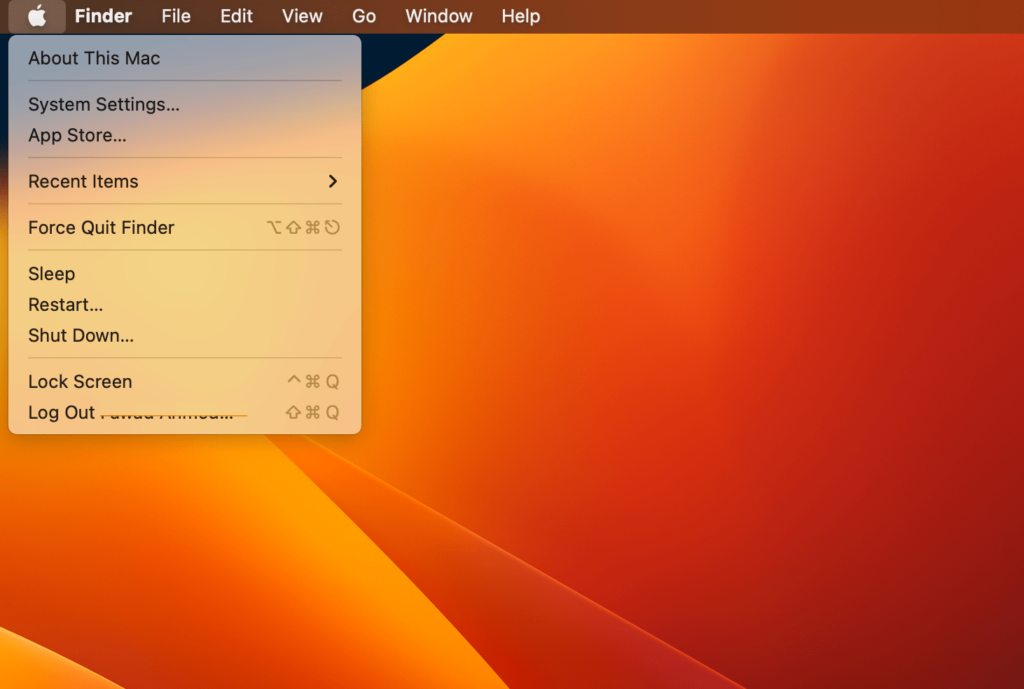Open the Finder menu in menu bar
The height and width of the screenshot is (689, 1024).
point(103,16)
